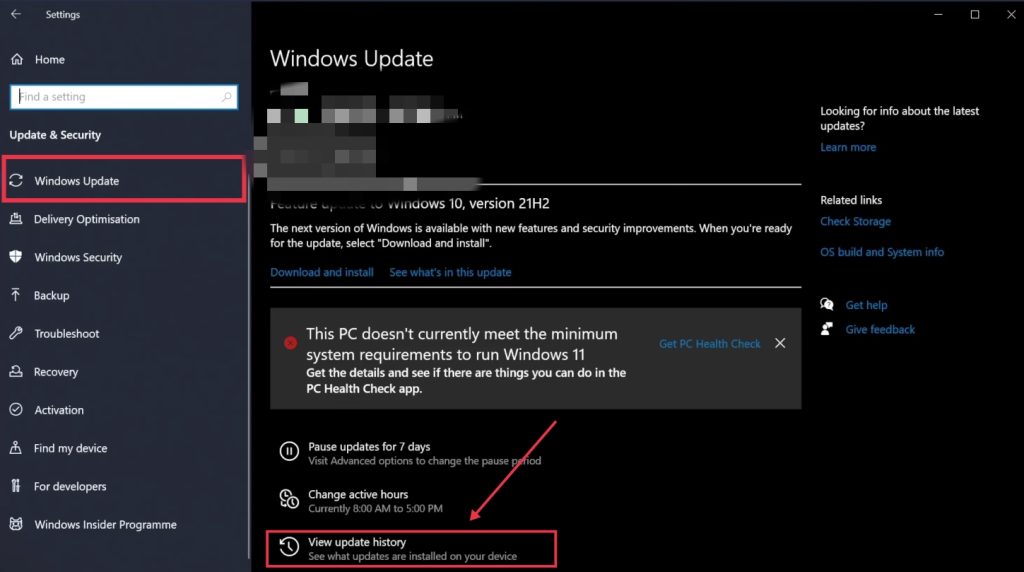
Task: Click the For developers icon
Action: (16, 486)
